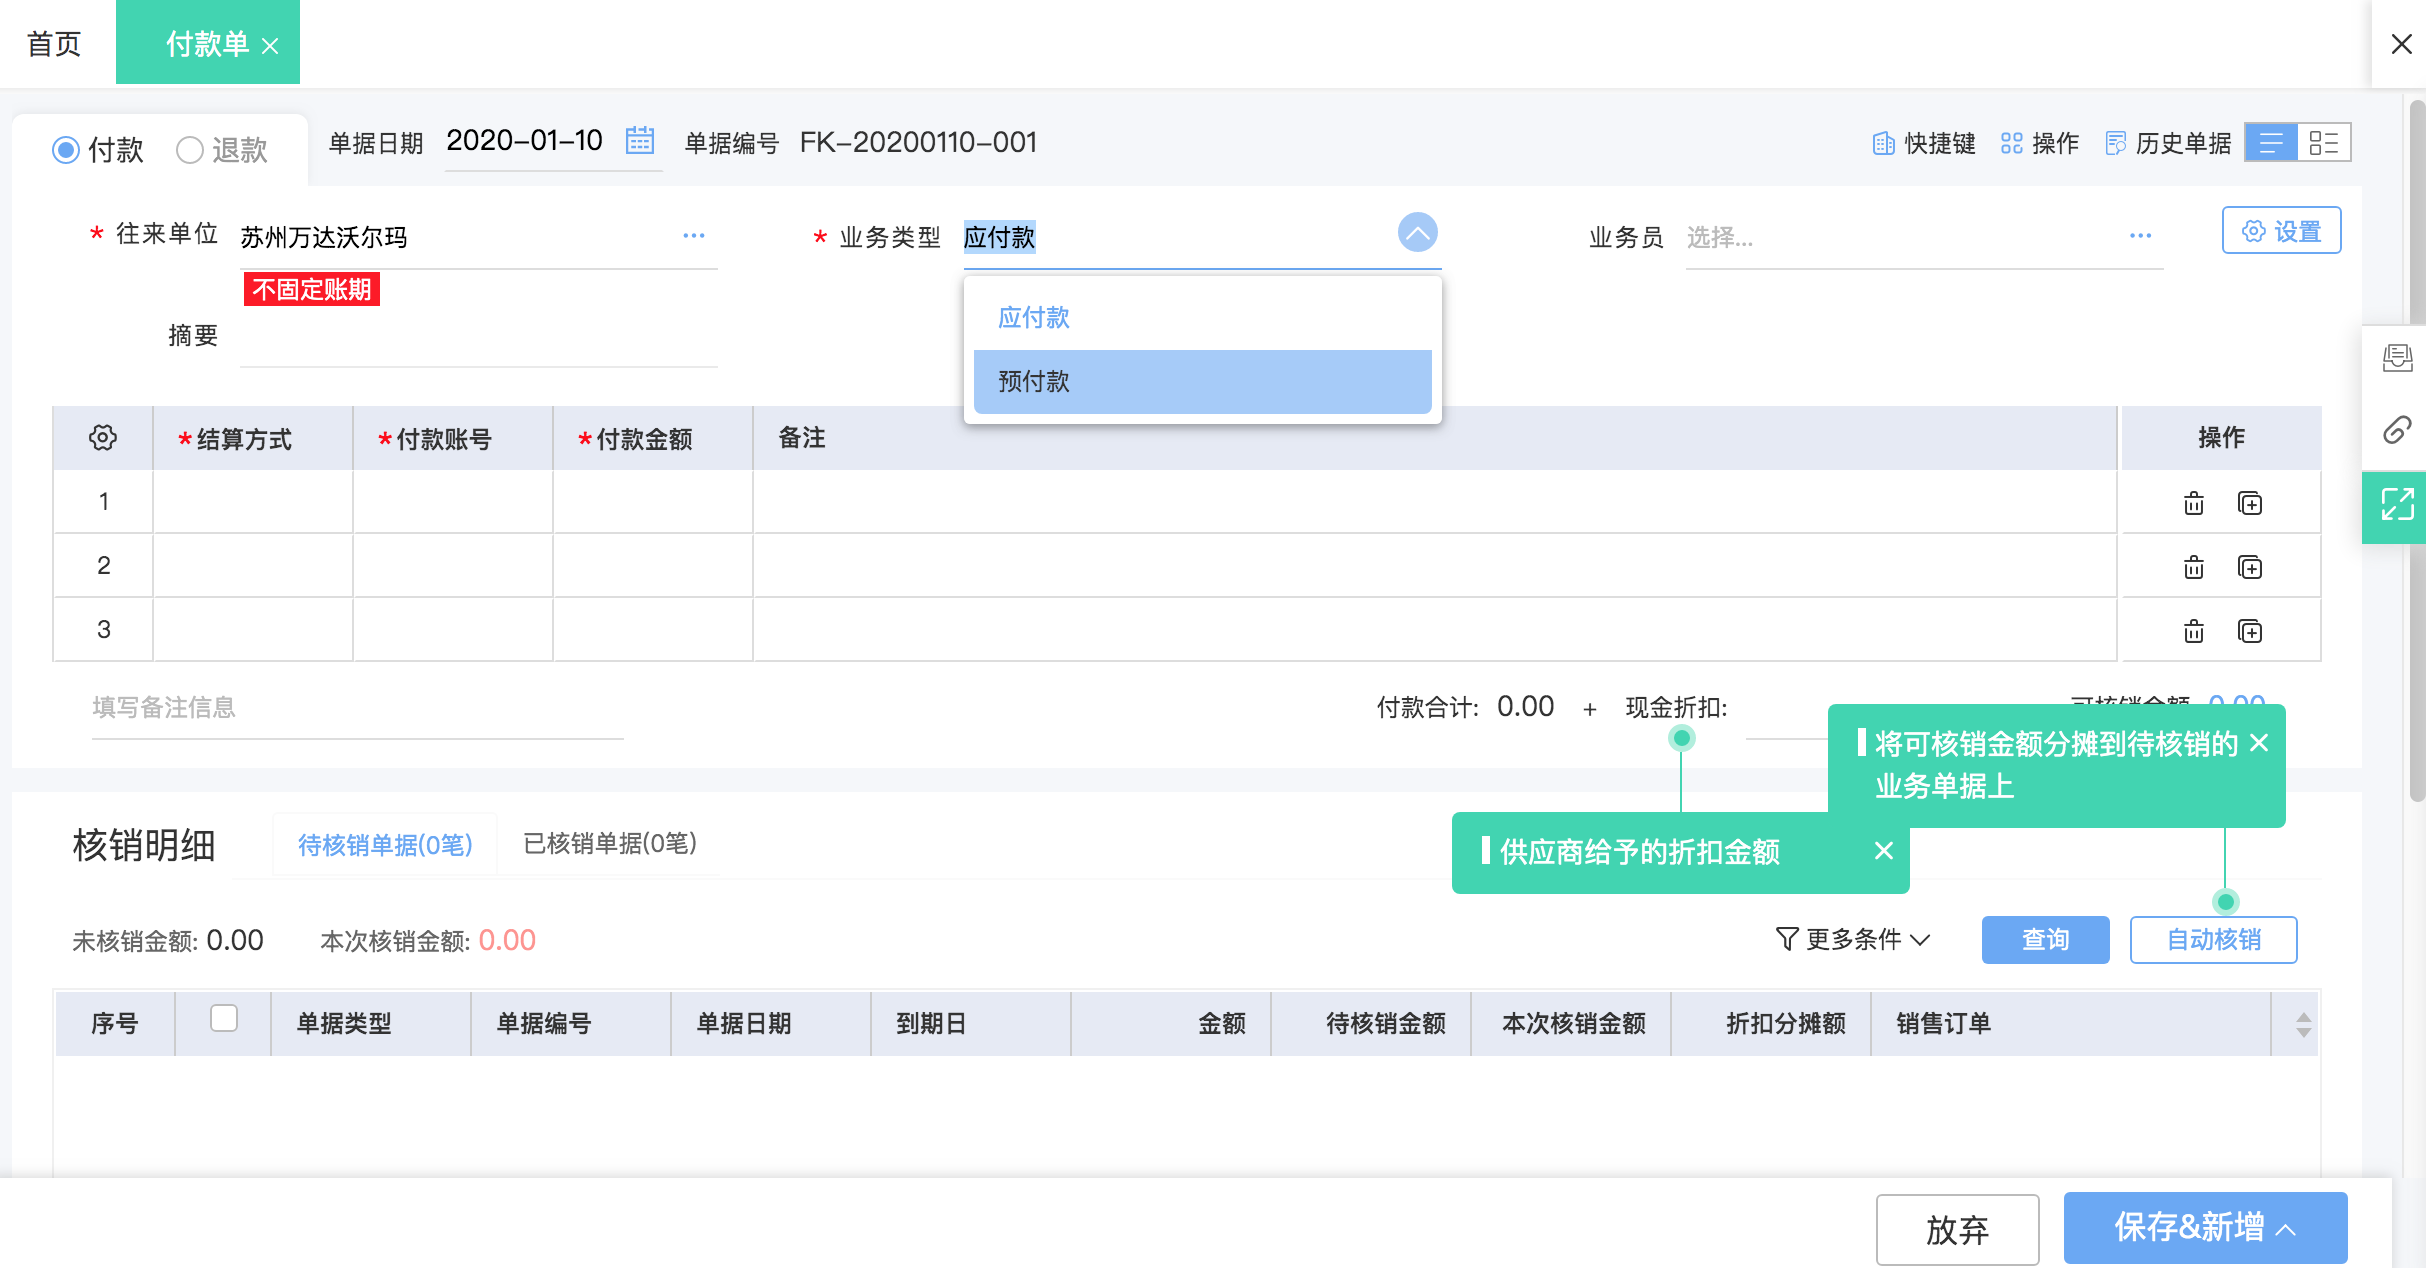Click 首页 home tab

[55, 43]
